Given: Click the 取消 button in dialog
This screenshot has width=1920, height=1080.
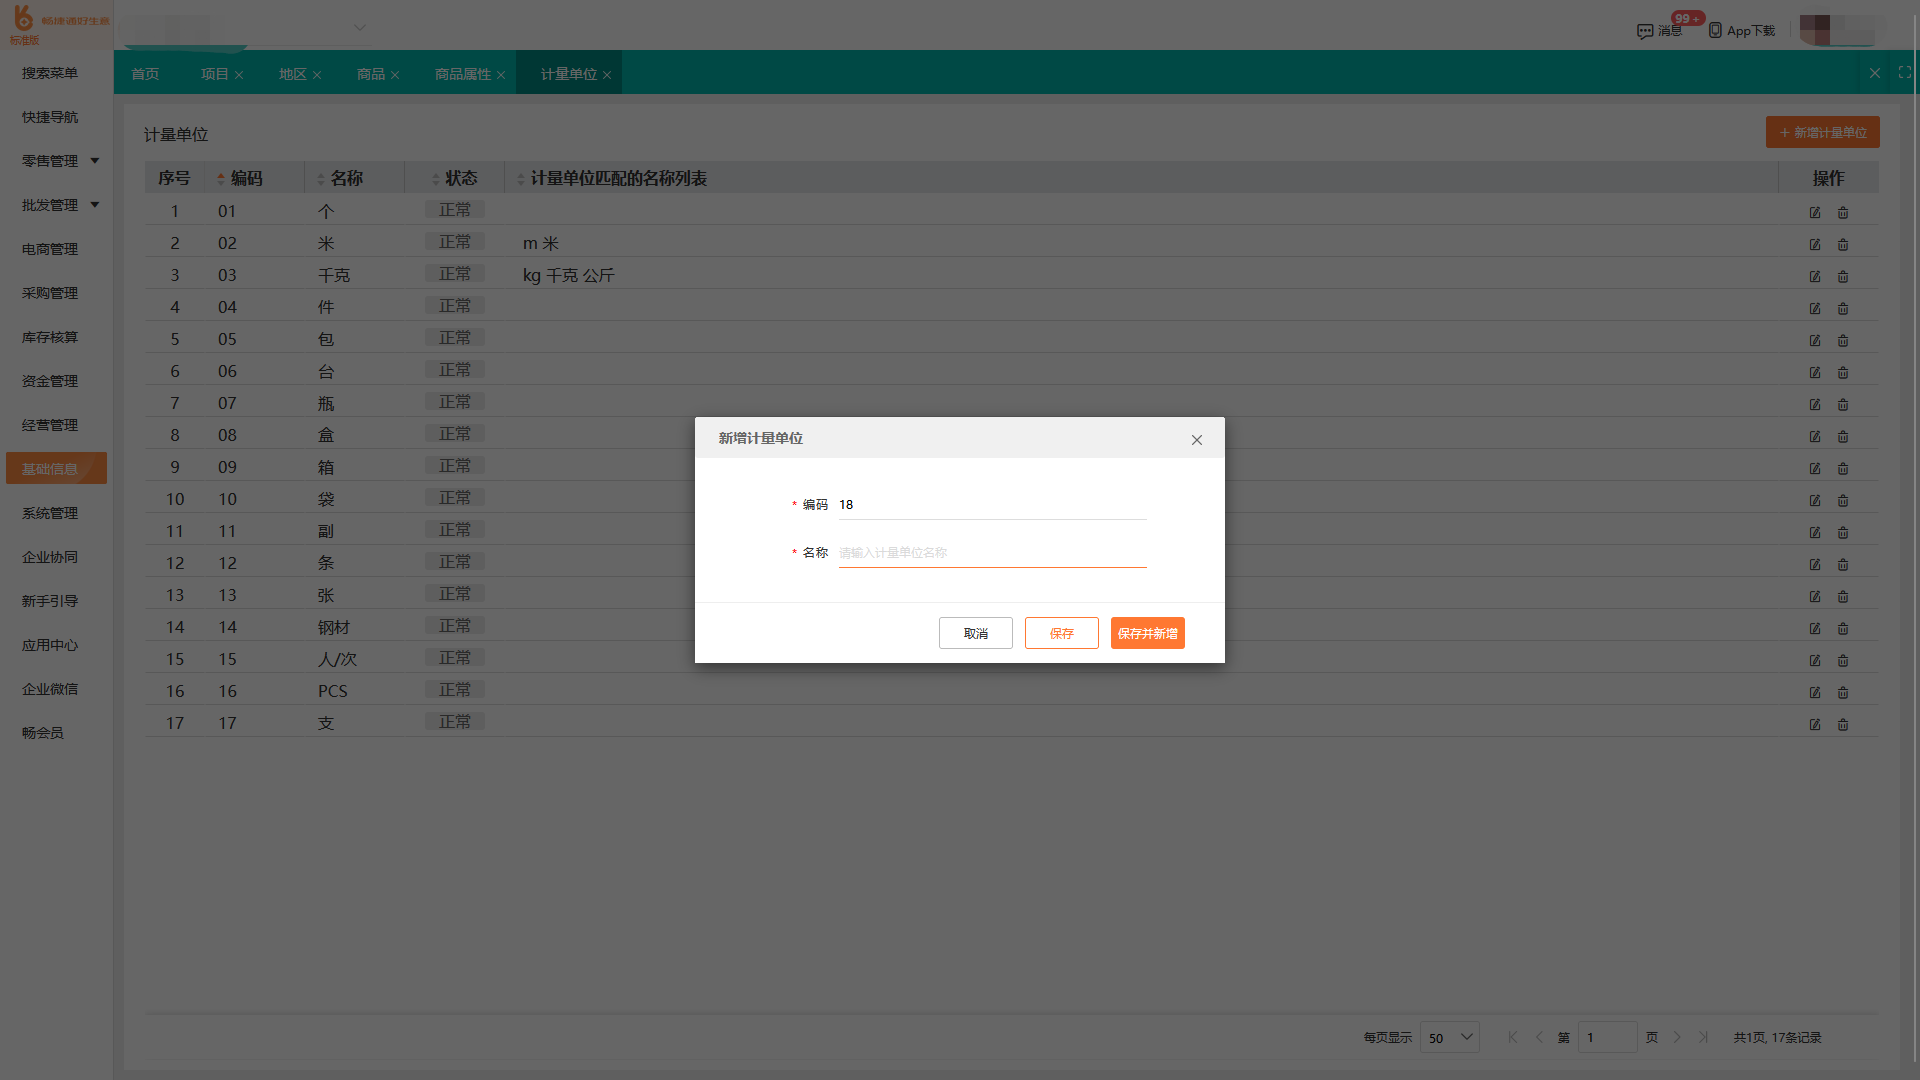Looking at the screenshot, I should click(976, 633).
